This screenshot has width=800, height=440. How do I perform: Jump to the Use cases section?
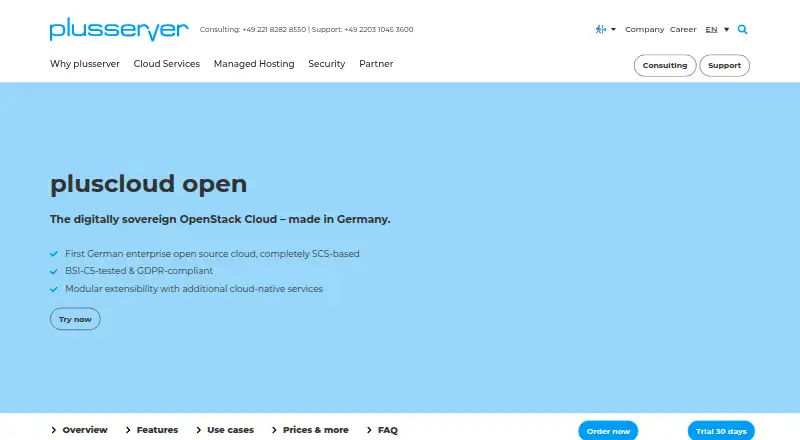(x=230, y=430)
